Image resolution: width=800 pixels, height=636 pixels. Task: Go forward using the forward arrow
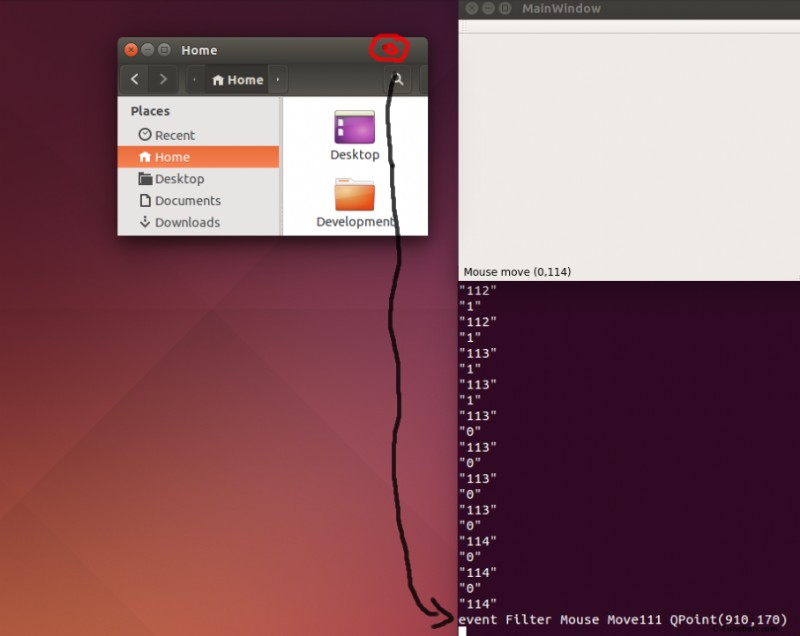pos(163,79)
